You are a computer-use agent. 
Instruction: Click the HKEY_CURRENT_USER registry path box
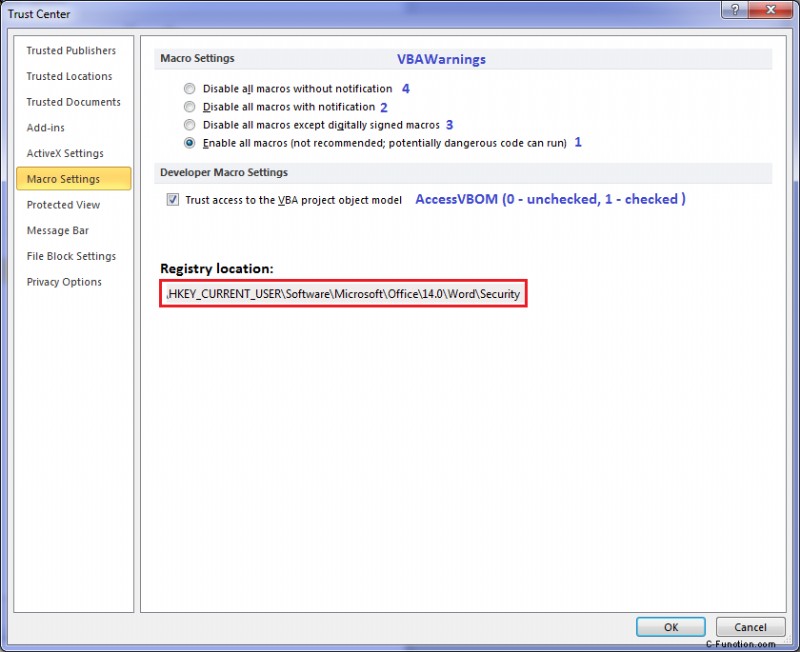[x=343, y=294]
